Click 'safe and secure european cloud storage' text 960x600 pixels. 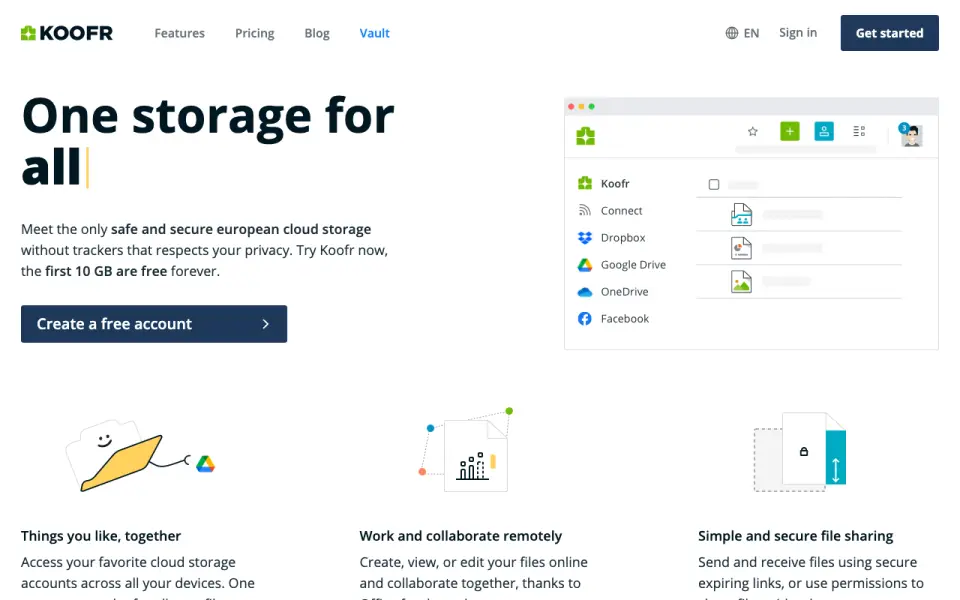241,229
